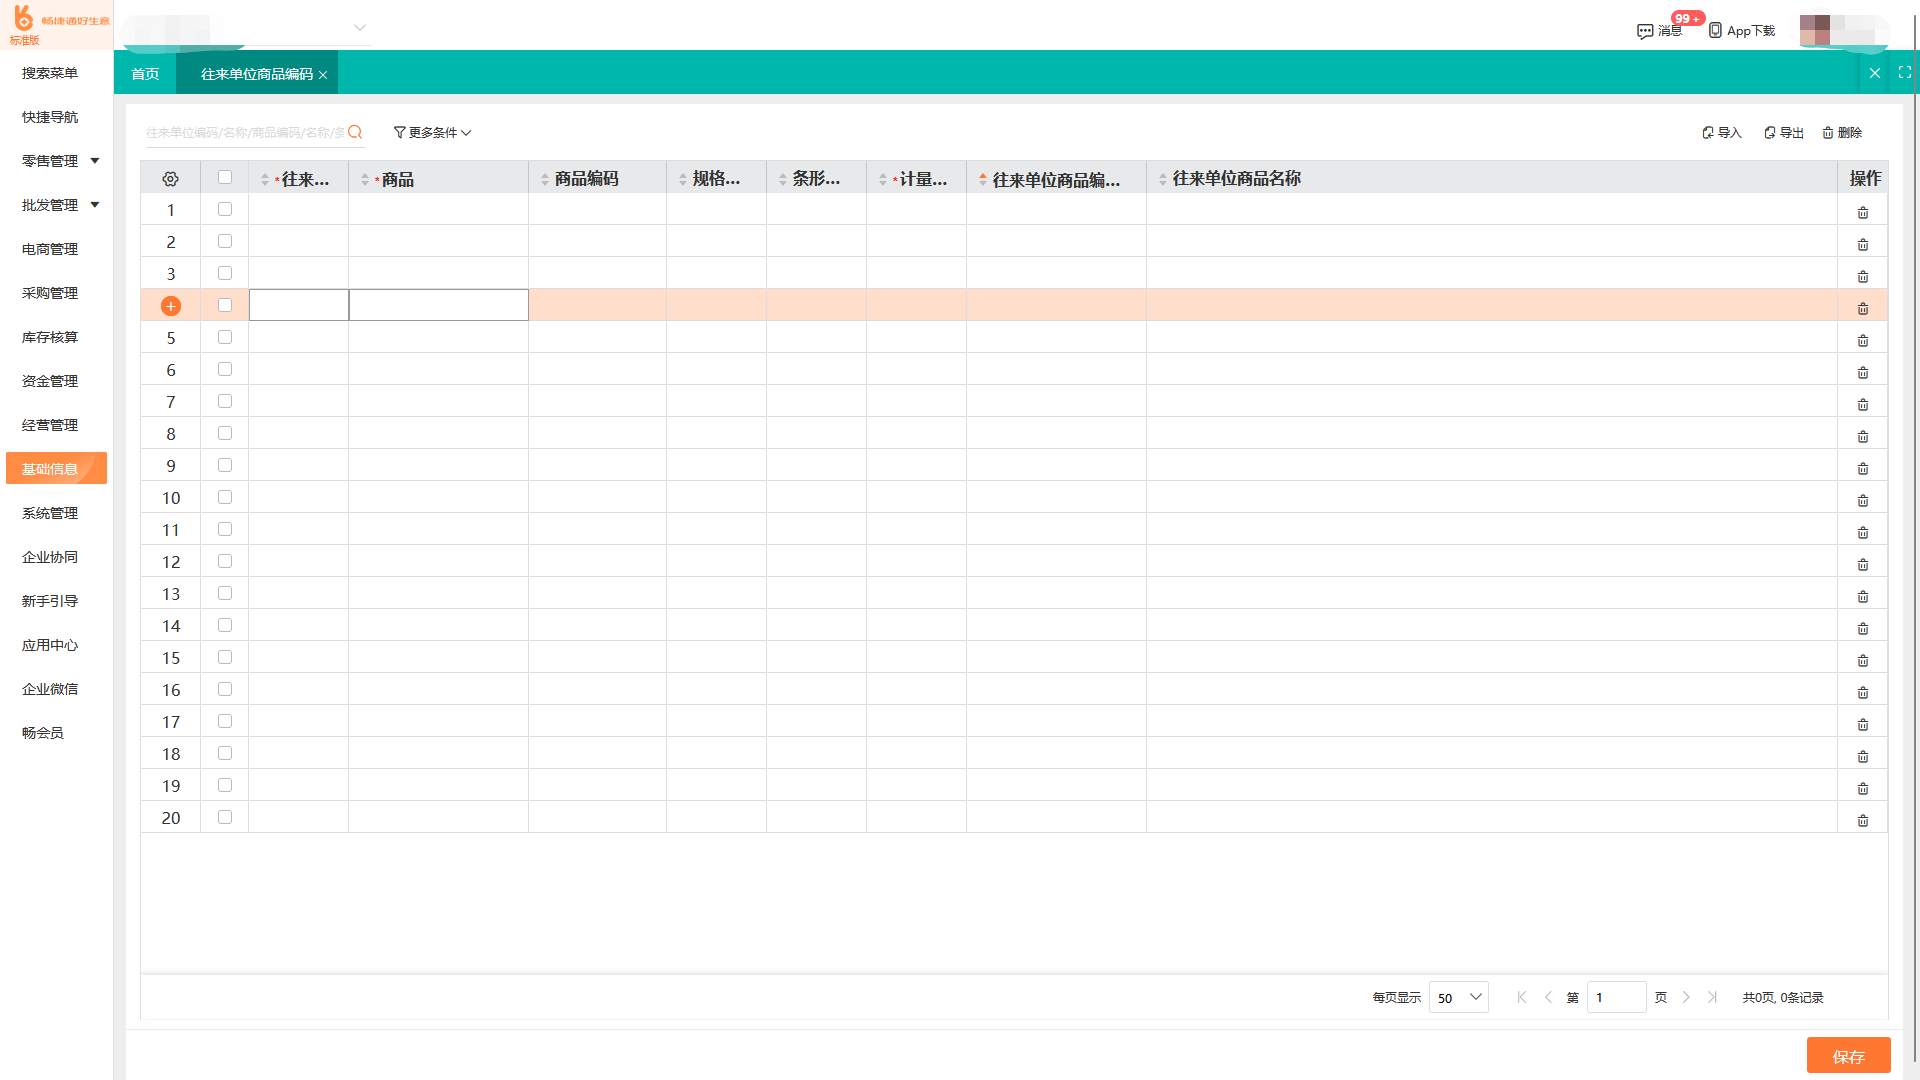
Task: Click the delete trash icon on row 1
Action: 1865,212
